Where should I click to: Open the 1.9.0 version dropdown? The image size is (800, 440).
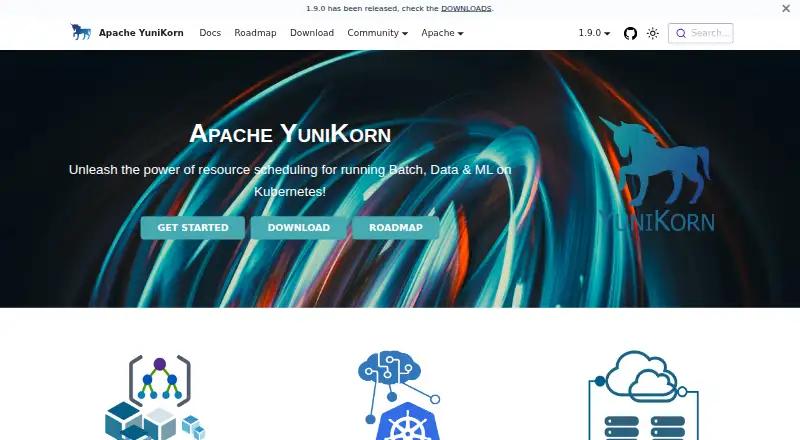click(594, 33)
